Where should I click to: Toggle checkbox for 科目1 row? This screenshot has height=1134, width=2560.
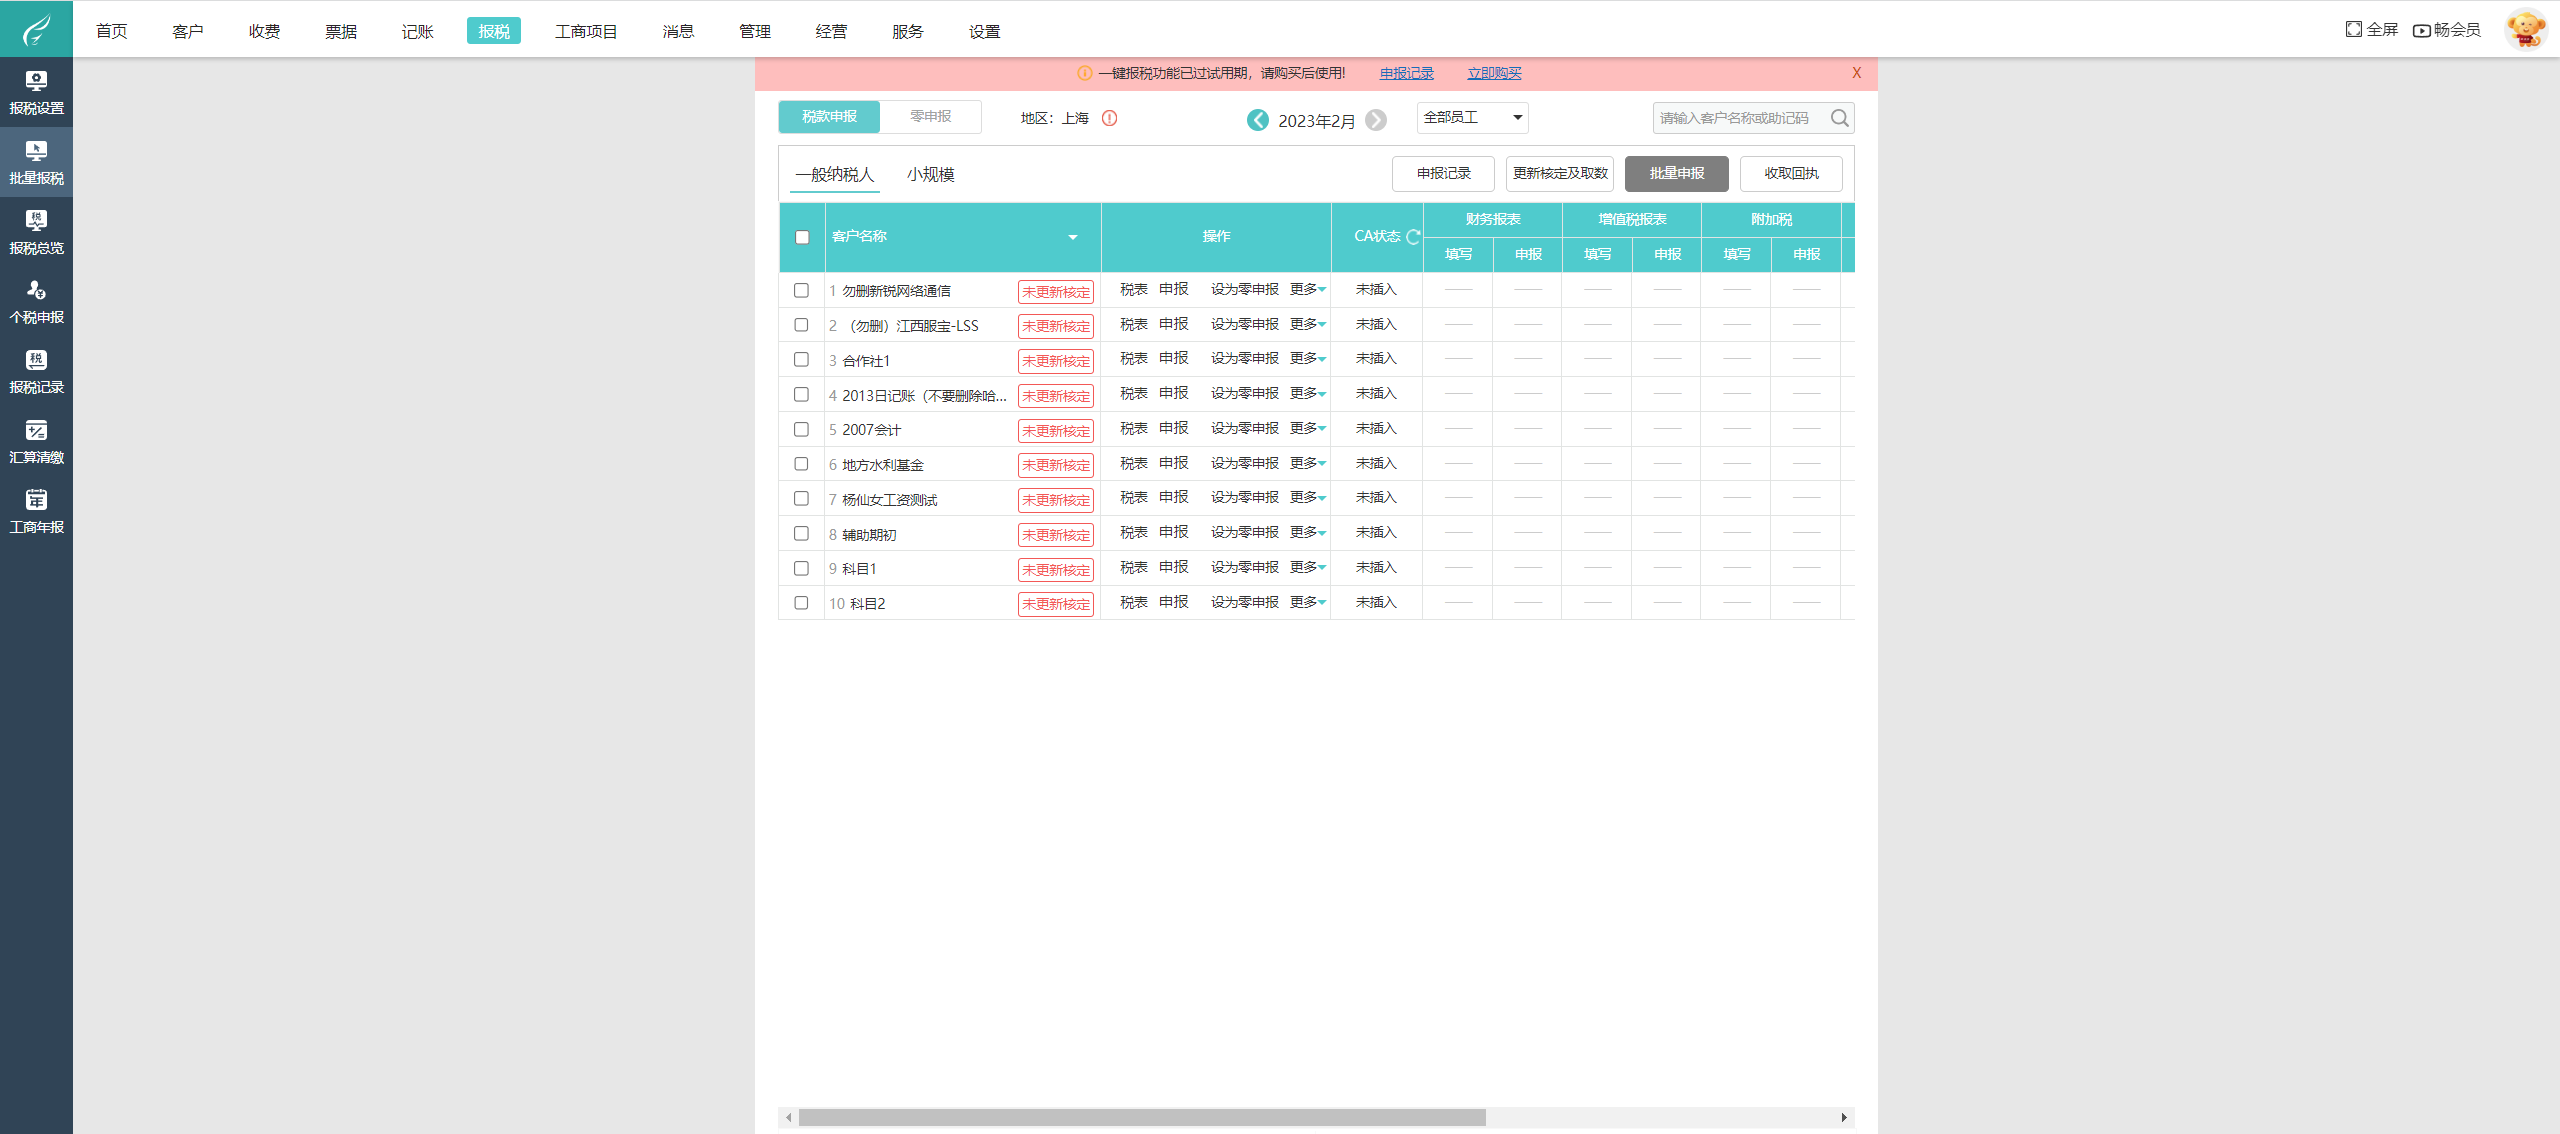[802, 568]
